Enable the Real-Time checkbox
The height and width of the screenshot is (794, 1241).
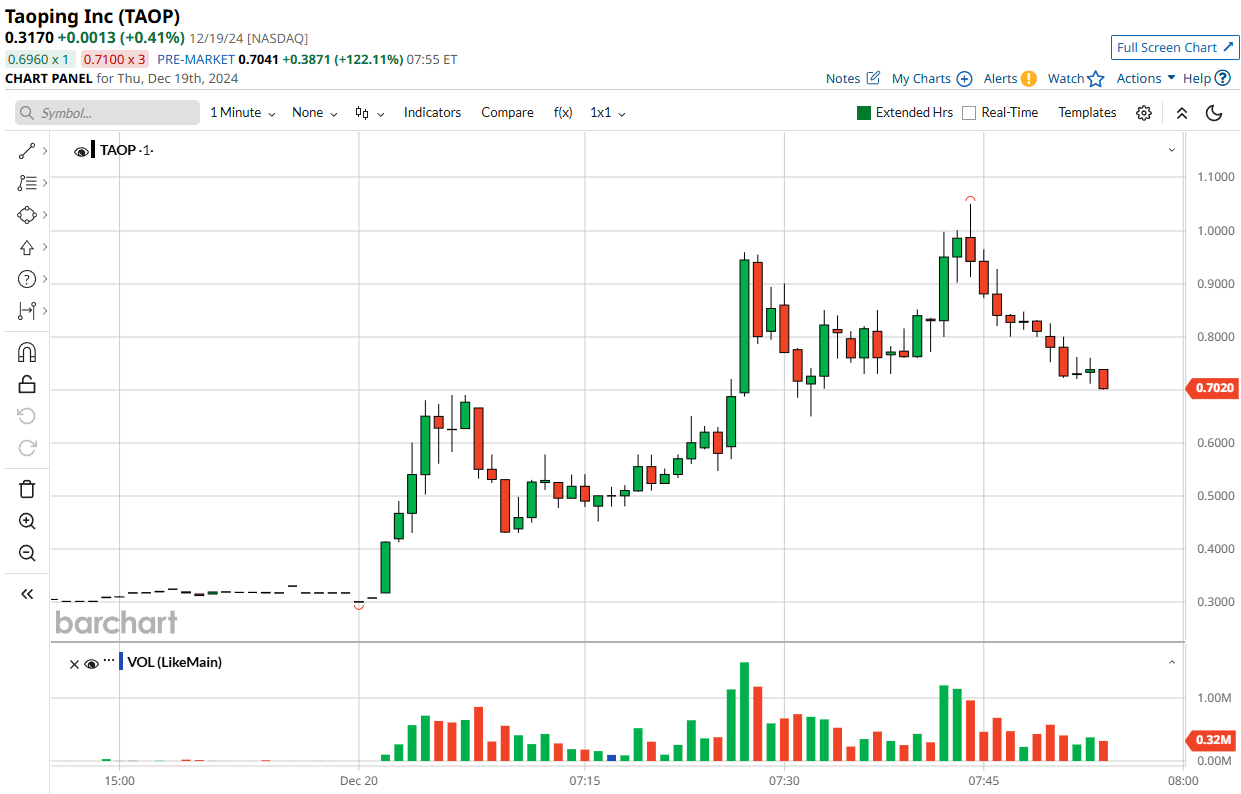pos(968,113)
